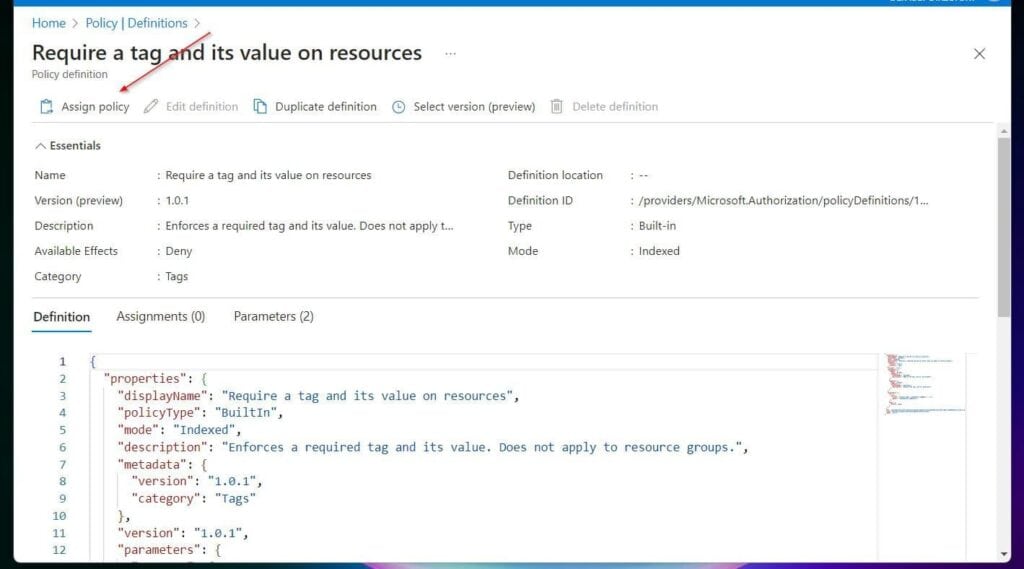Click the page title heading text

(x=227, y=53)
